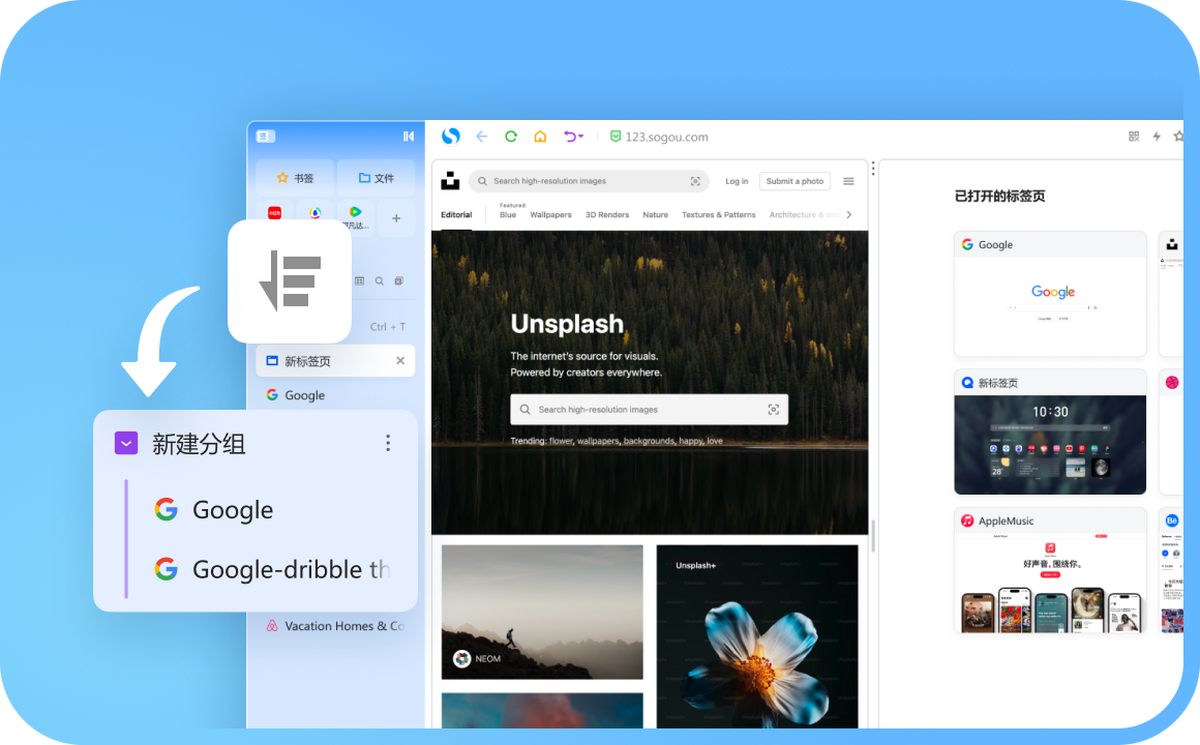The width and height of the screenshot is (1200, 745).
Task: Click the Sogou browser logo icon
Action: pyautogui.click(x=450, y=137)
